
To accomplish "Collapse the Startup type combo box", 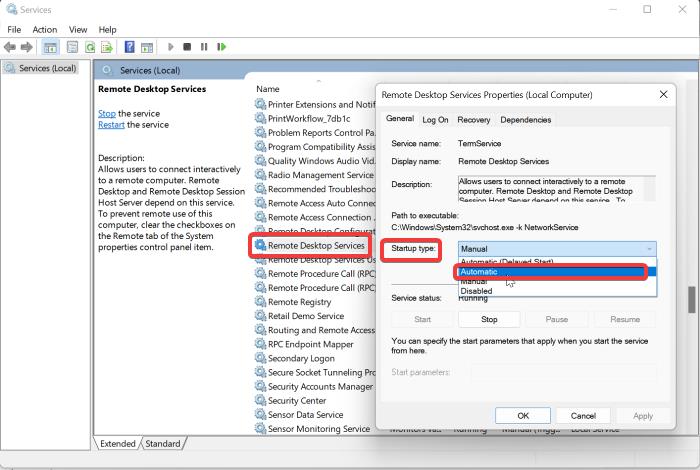I will [649, 249].
